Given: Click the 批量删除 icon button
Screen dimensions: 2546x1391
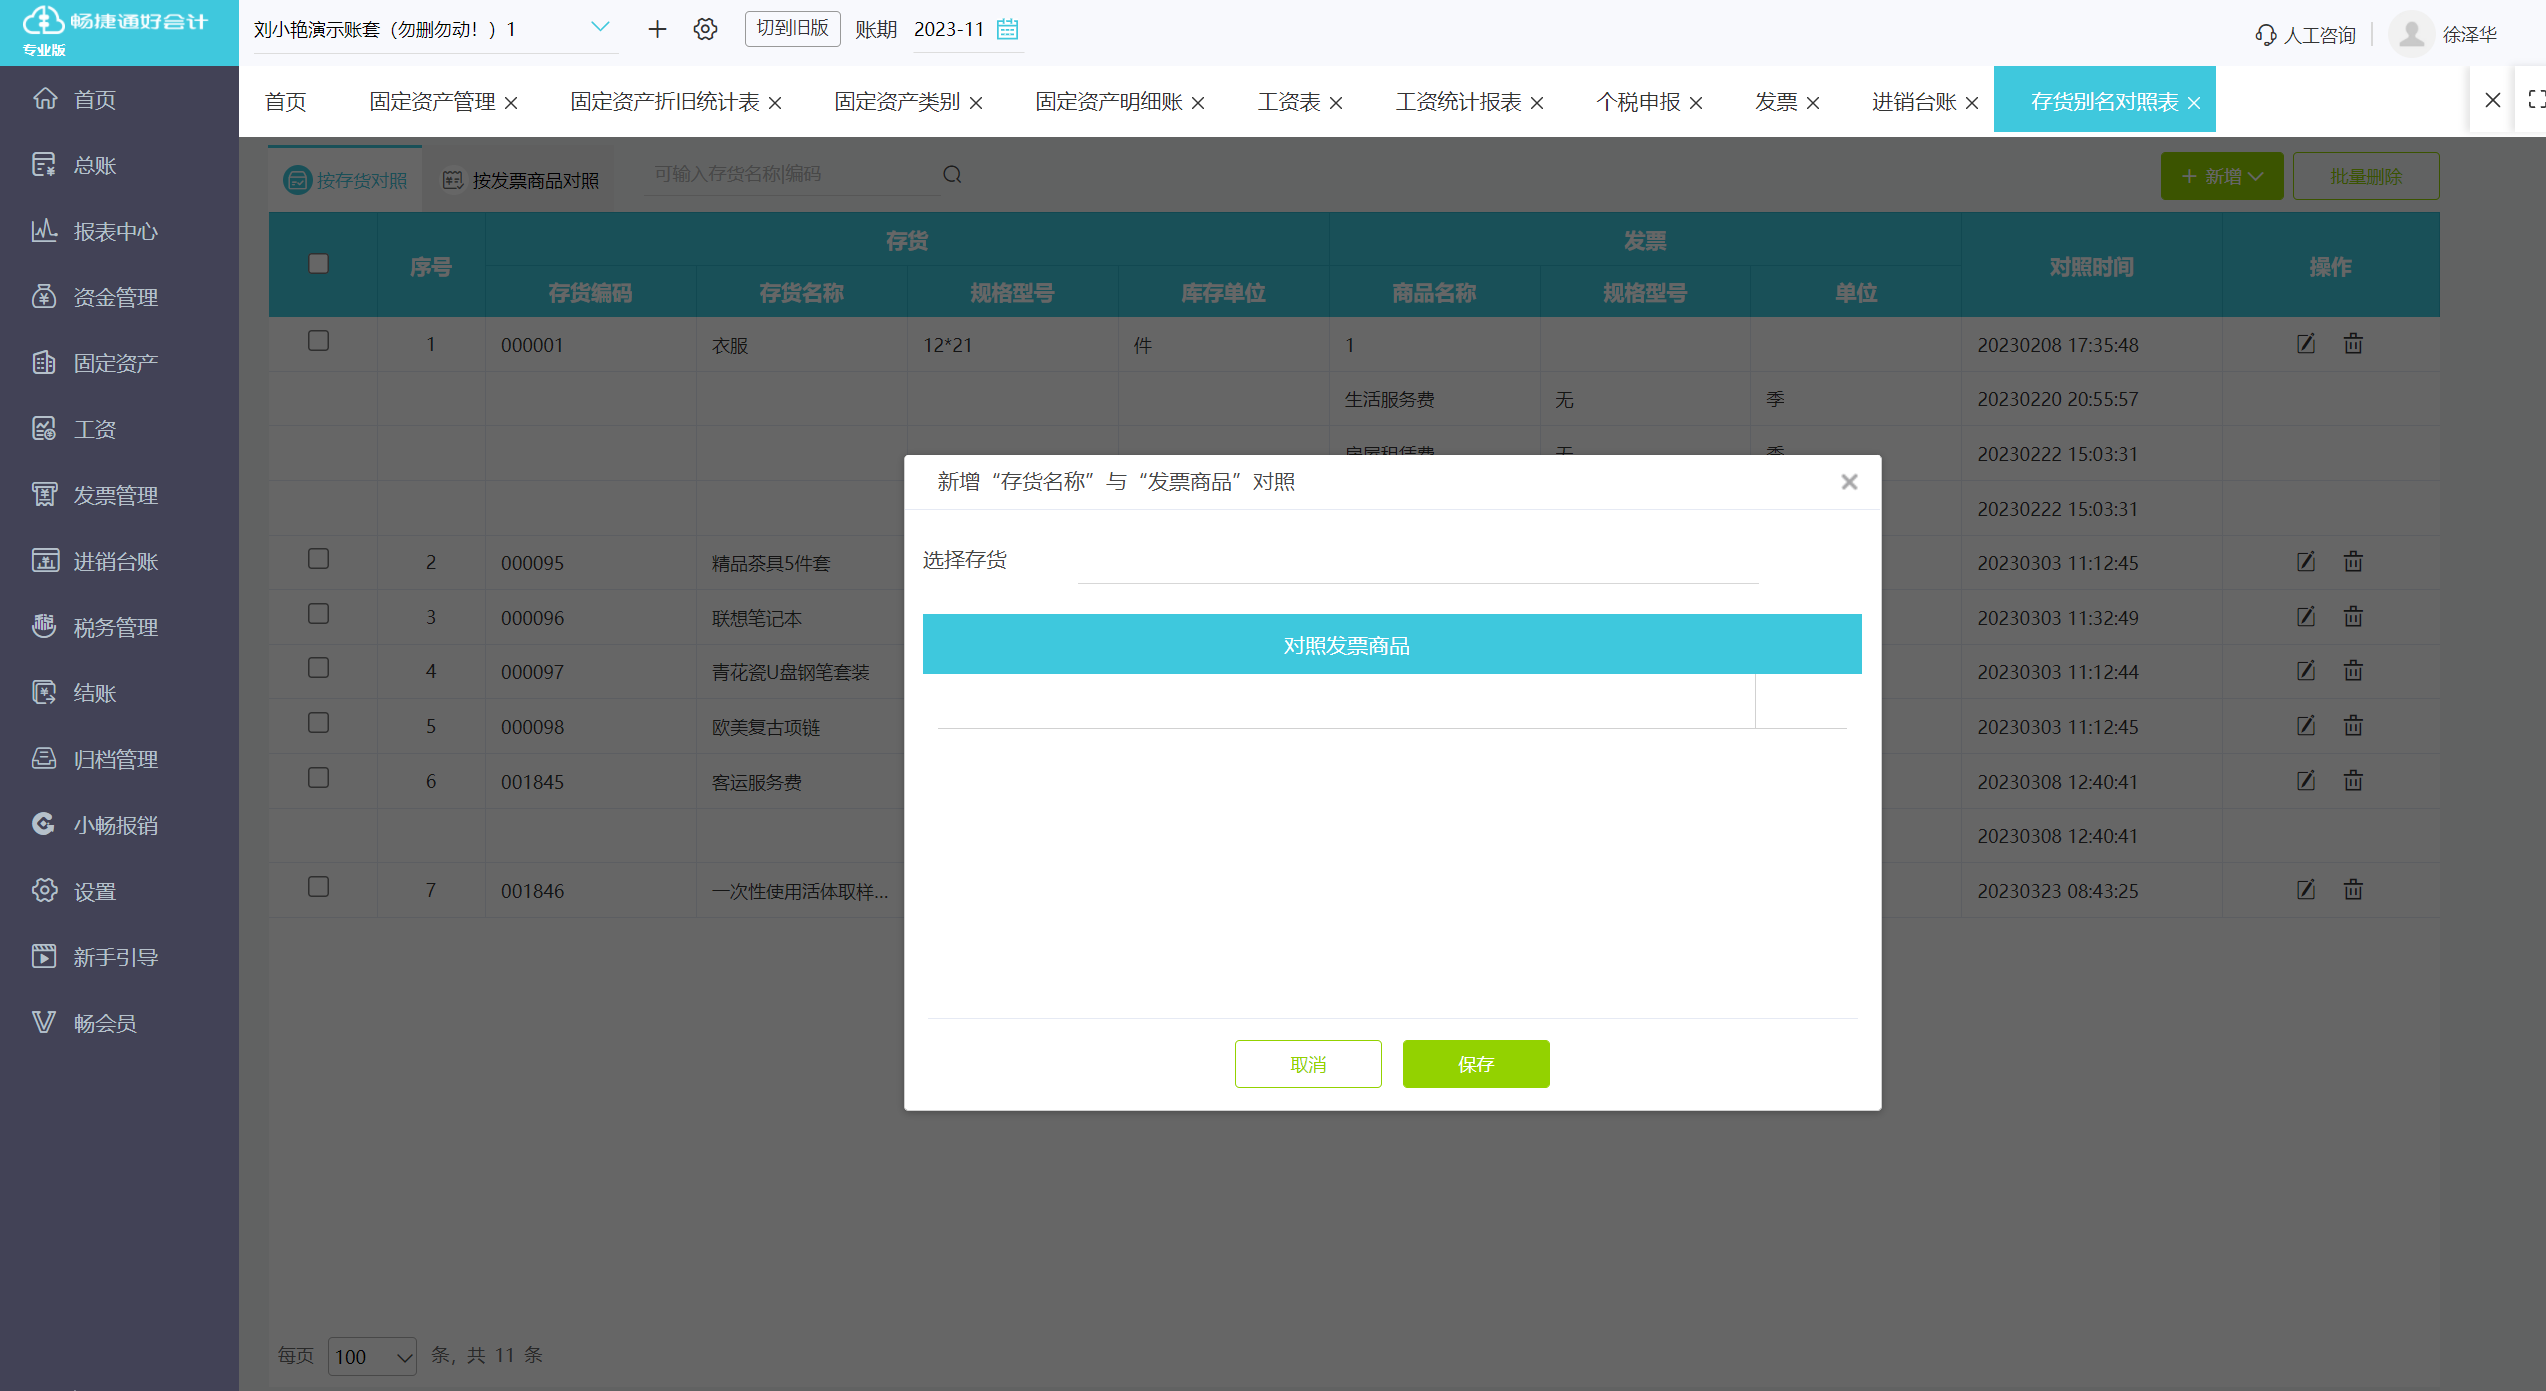Looking at the screenshot, I should [x=2370, y=175].
